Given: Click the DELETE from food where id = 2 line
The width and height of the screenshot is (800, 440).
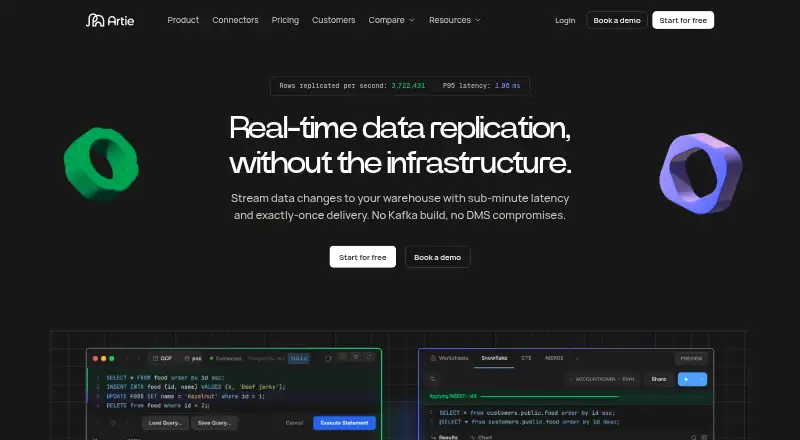Looking at the screenshot, I should [158, 405].
